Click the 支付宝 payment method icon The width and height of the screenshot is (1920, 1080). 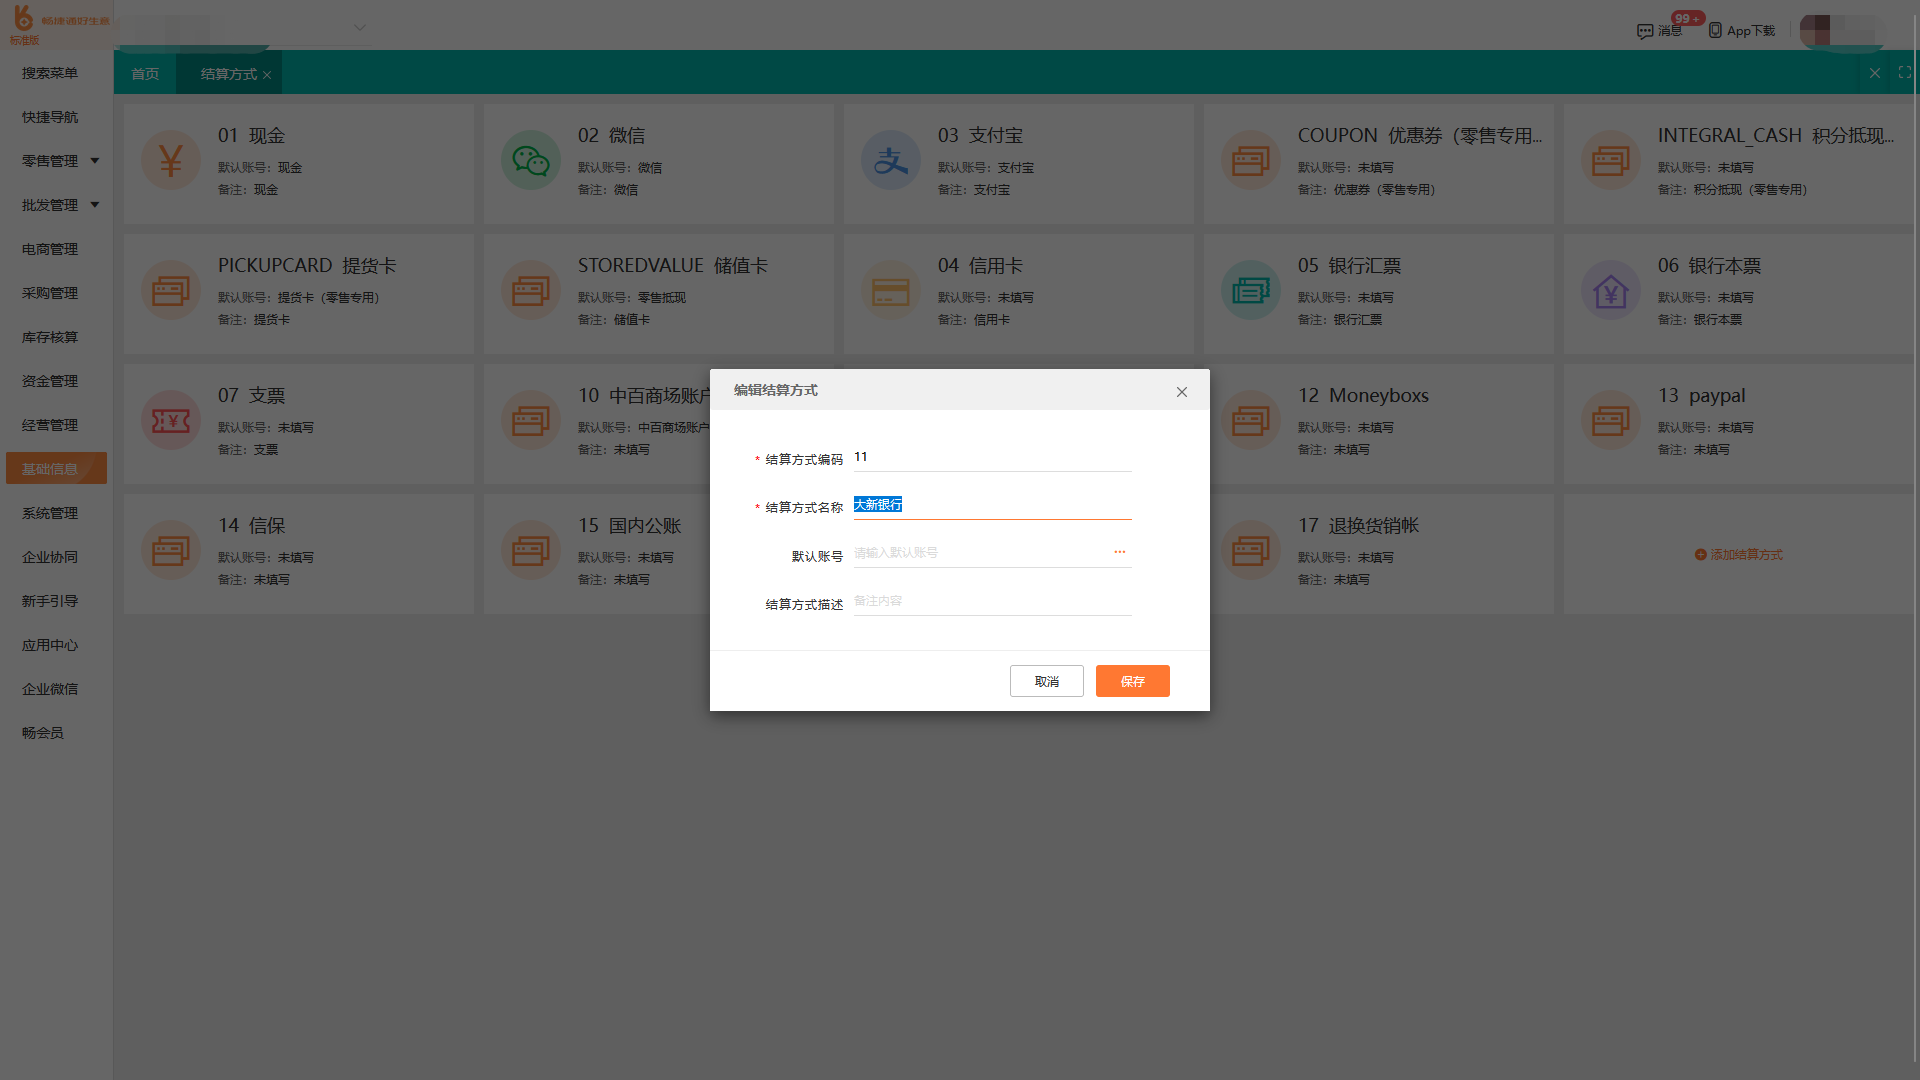[x=887, y=160]
